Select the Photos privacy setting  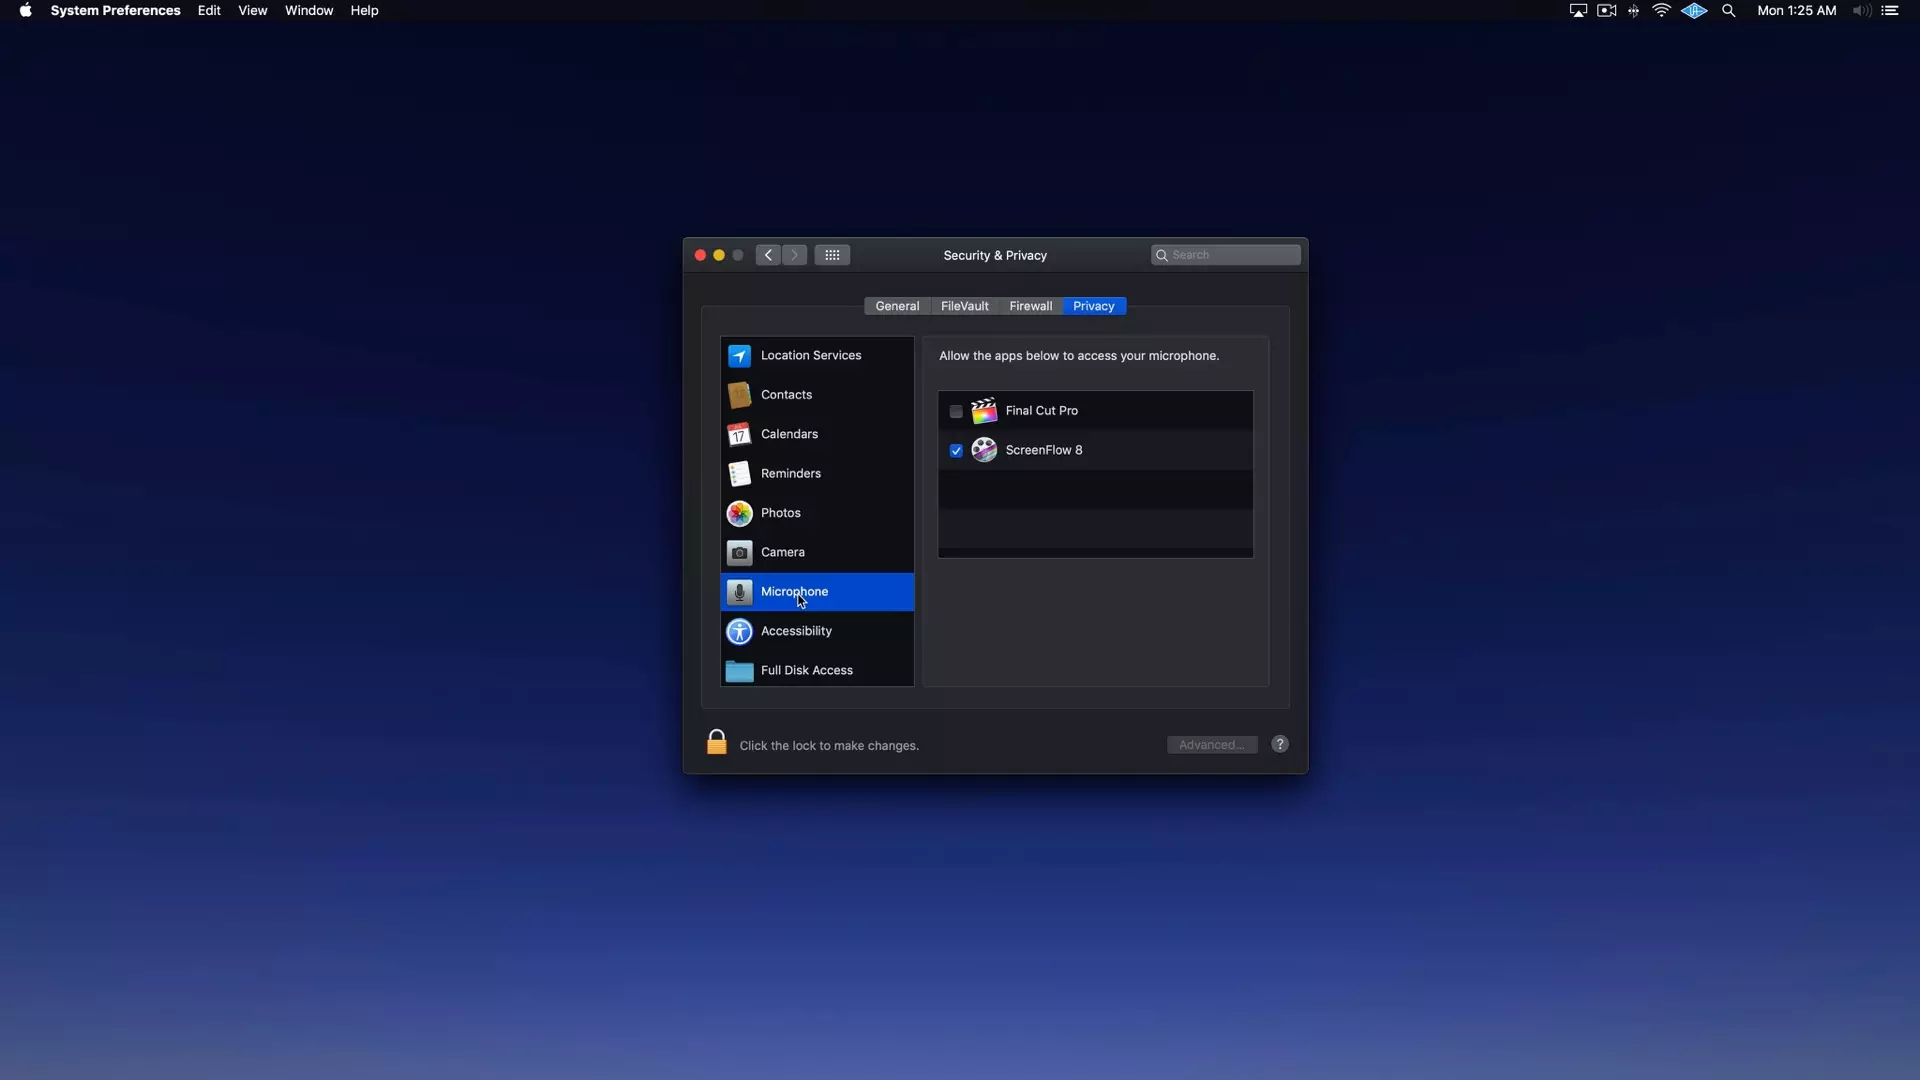coord(781,512)
